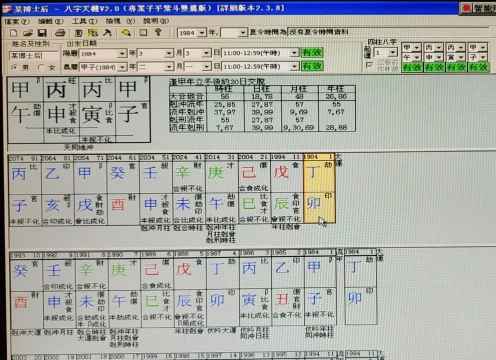This screenshot has width=496, height=360.
Task: Open the 檢視 (View) menu
Action: tap(120, 21)
